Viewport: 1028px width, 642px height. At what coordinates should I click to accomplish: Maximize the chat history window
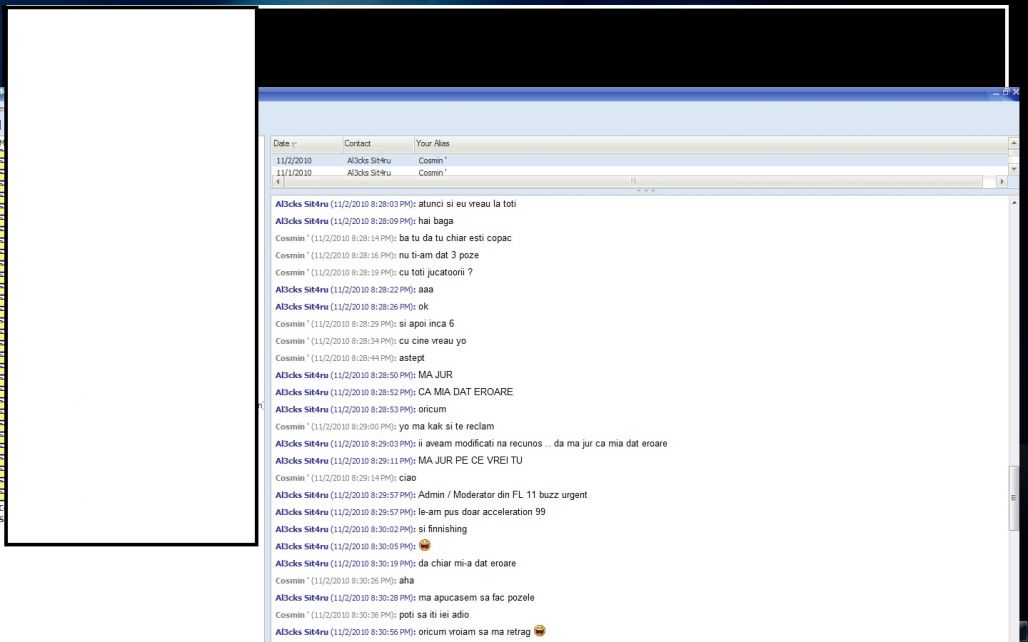point(1005,93)
